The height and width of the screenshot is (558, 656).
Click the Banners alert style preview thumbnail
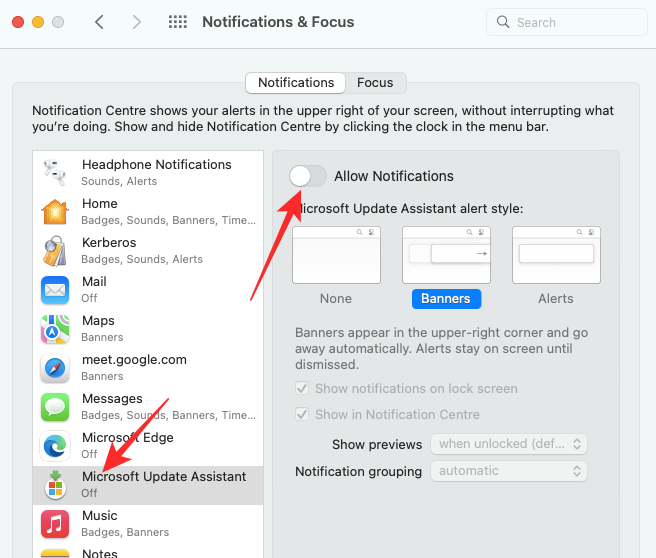click(446, 255)
